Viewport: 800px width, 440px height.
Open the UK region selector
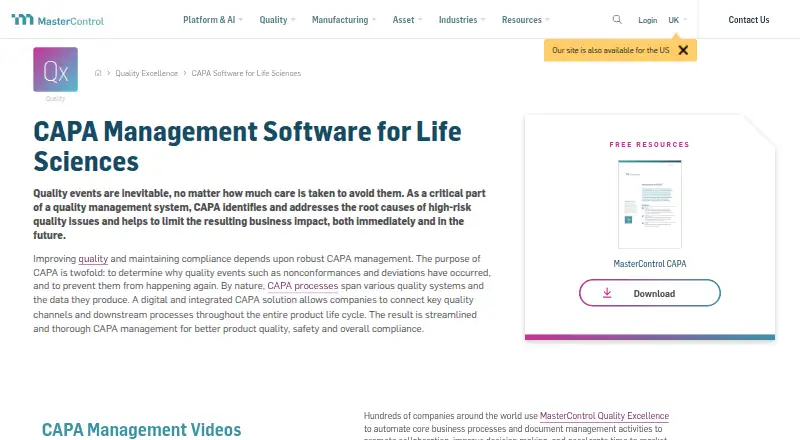coord(678,20)
